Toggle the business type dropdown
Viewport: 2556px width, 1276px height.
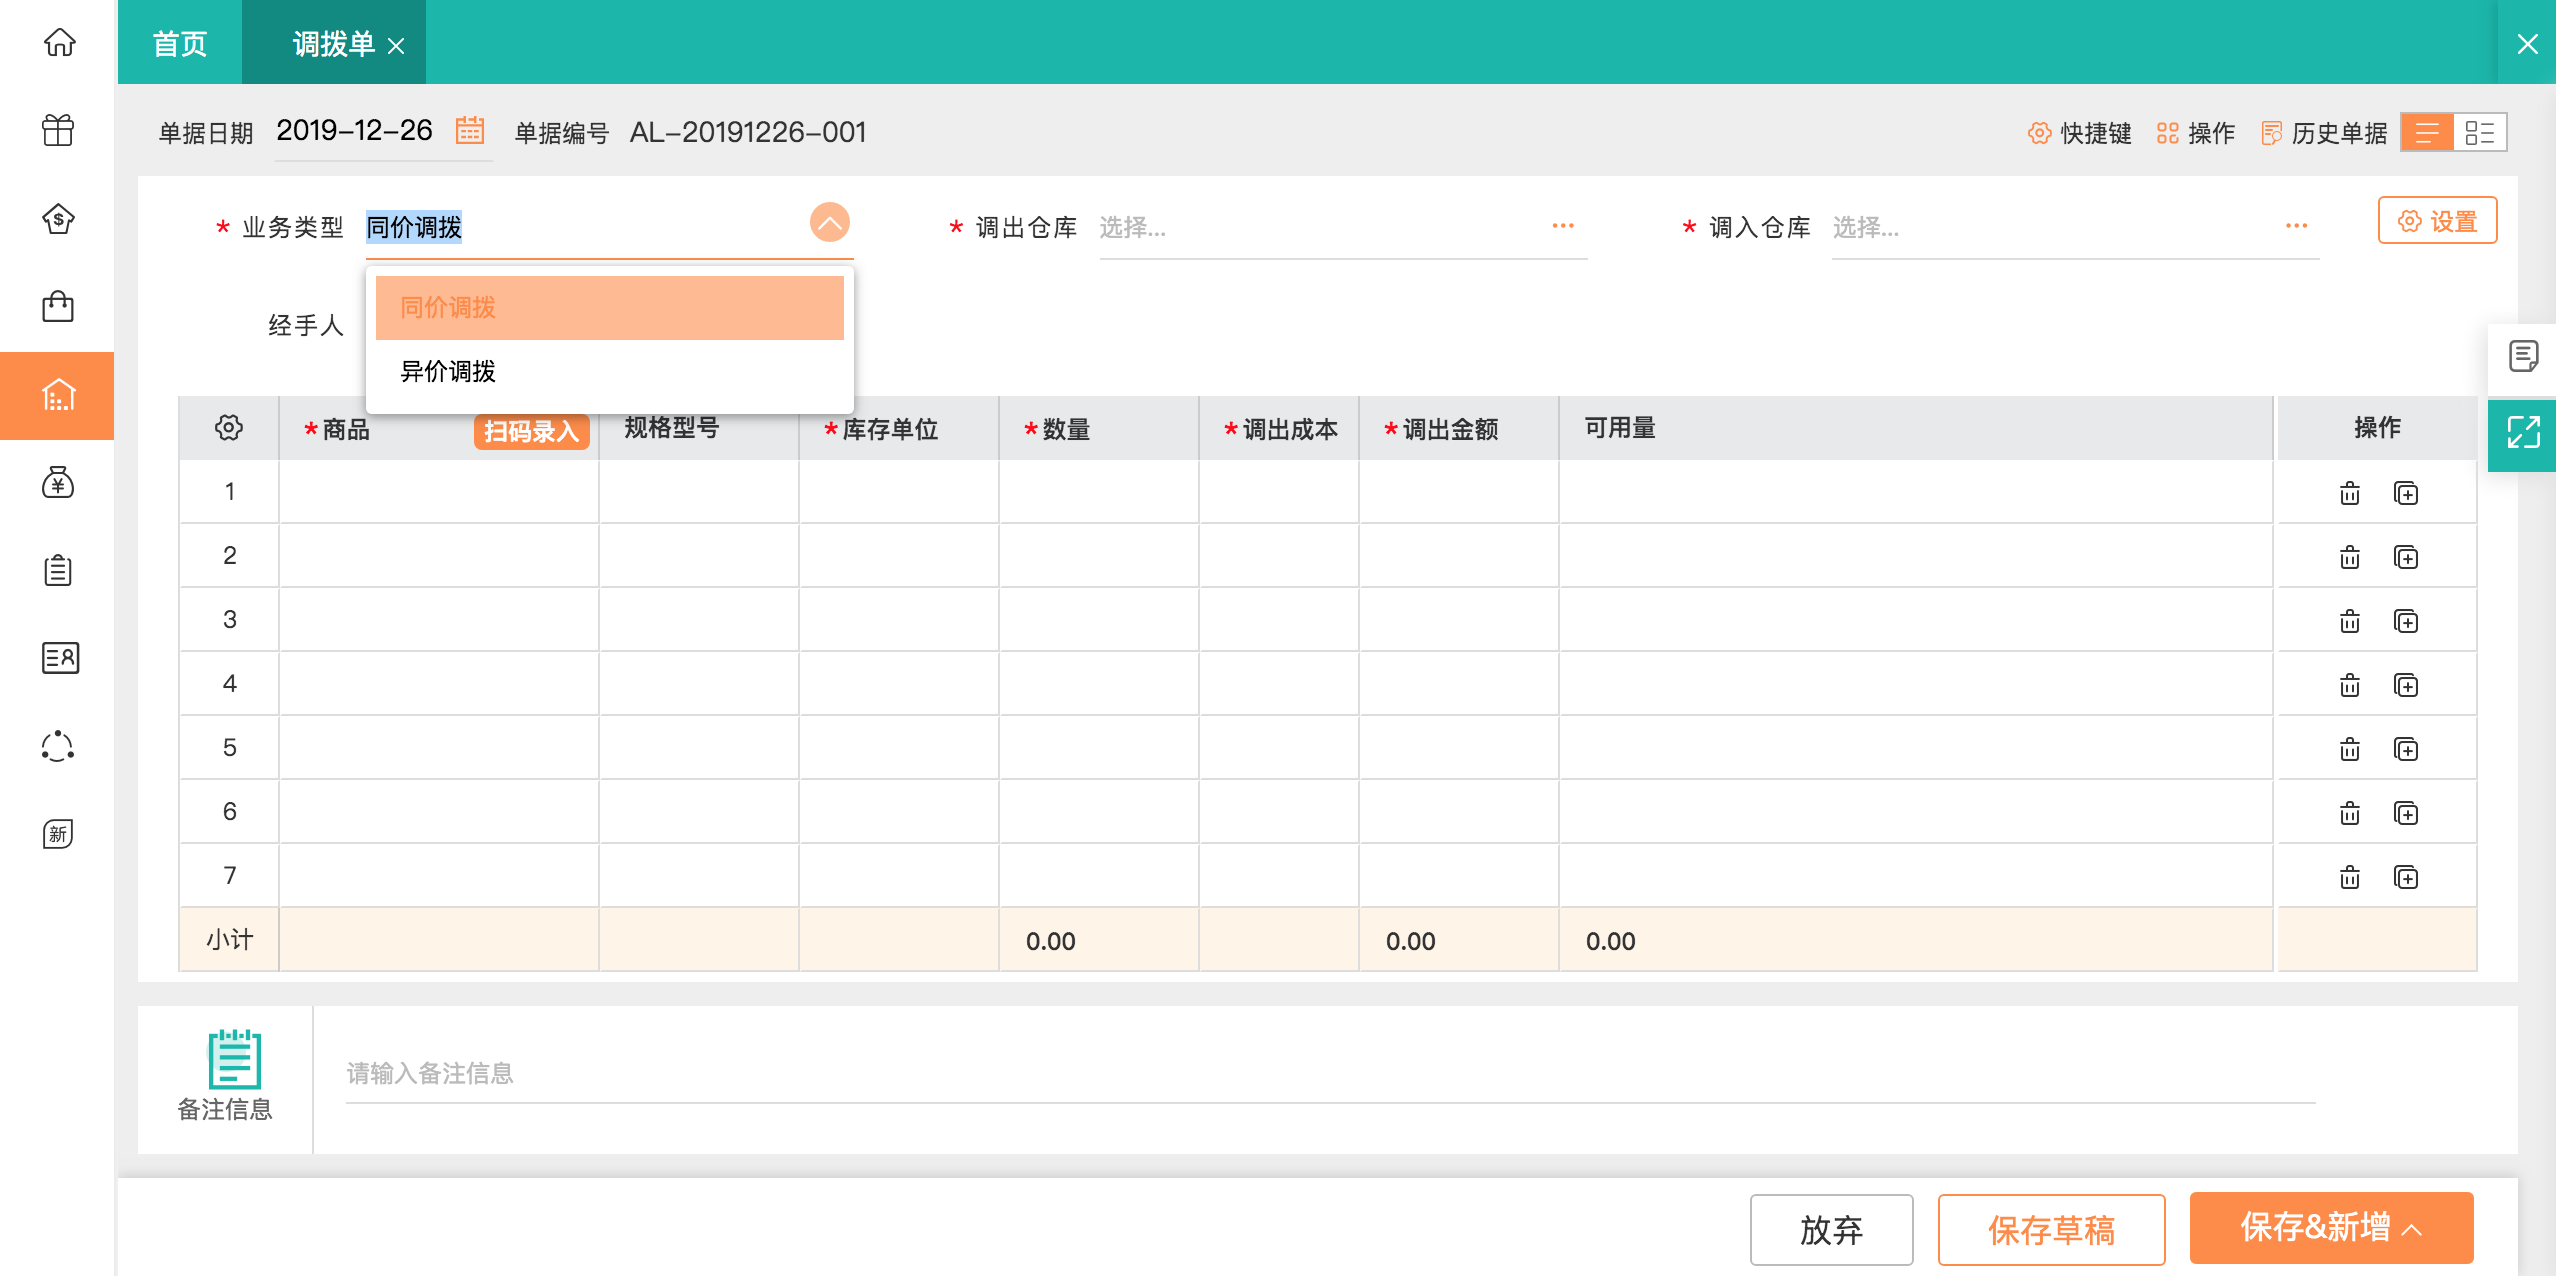click(x=831, y=223)
